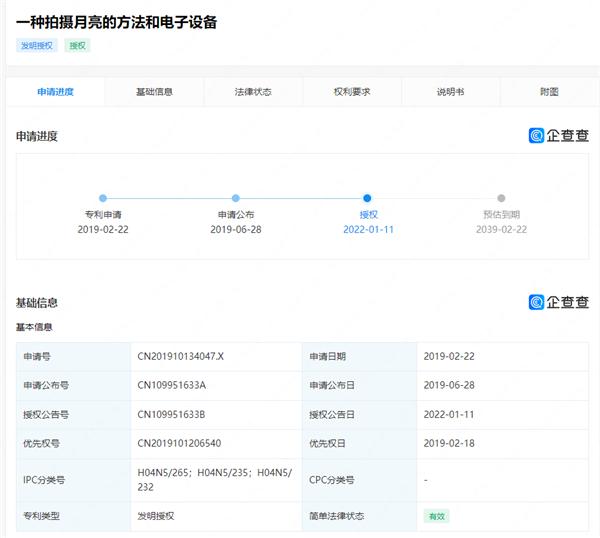Switch to the 附图 tab
600x538 pixels.
pyautogui.click(x=549, y=92)
